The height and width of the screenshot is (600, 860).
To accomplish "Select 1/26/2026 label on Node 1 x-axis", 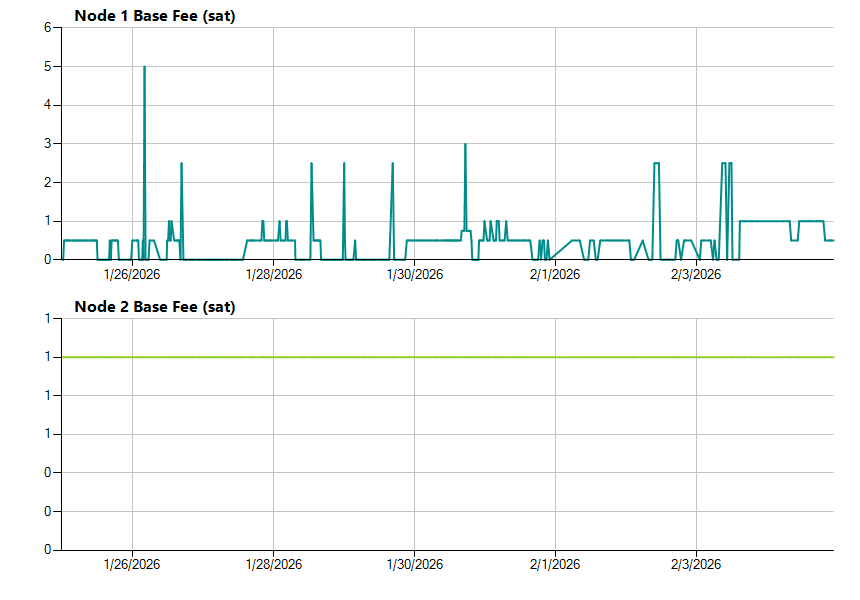I will [133, 274].
